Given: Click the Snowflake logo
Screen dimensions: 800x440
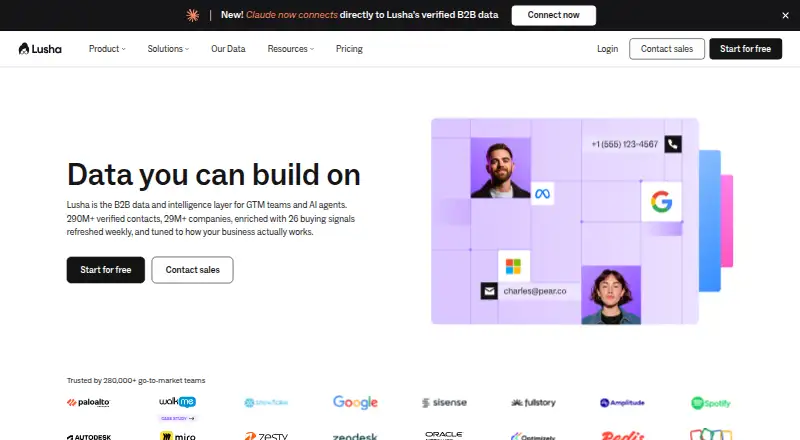Looking at the screenshot, I should pos(266,402).
